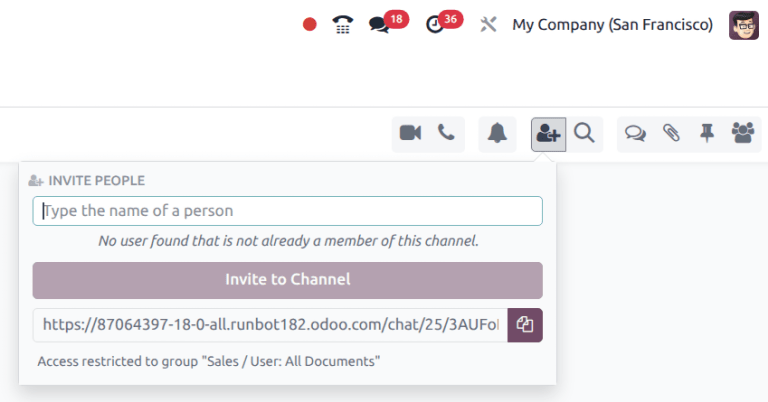Image resolution: width=768 pixels, height=402 pixels.
Task: Open the user avatar menu
Action: 743,25
